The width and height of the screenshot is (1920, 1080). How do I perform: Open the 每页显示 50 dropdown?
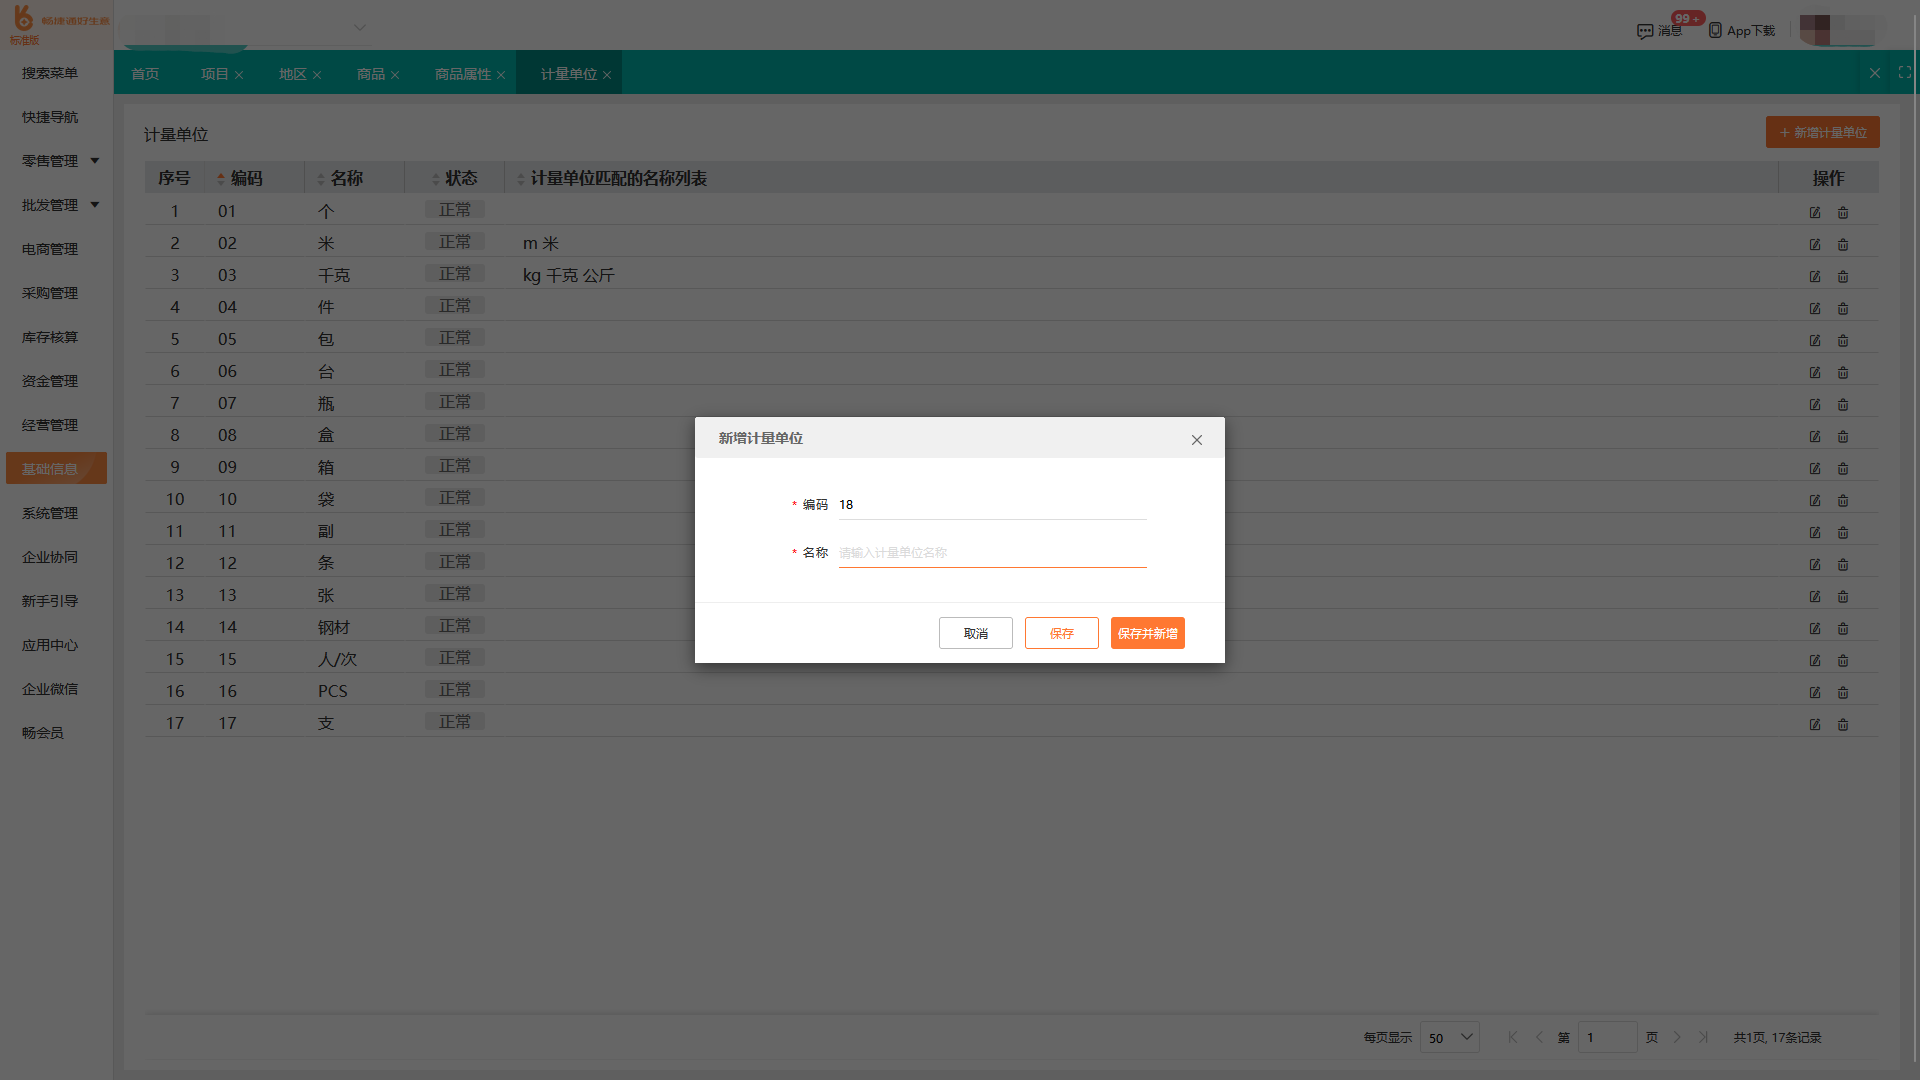[1449, 1038]
